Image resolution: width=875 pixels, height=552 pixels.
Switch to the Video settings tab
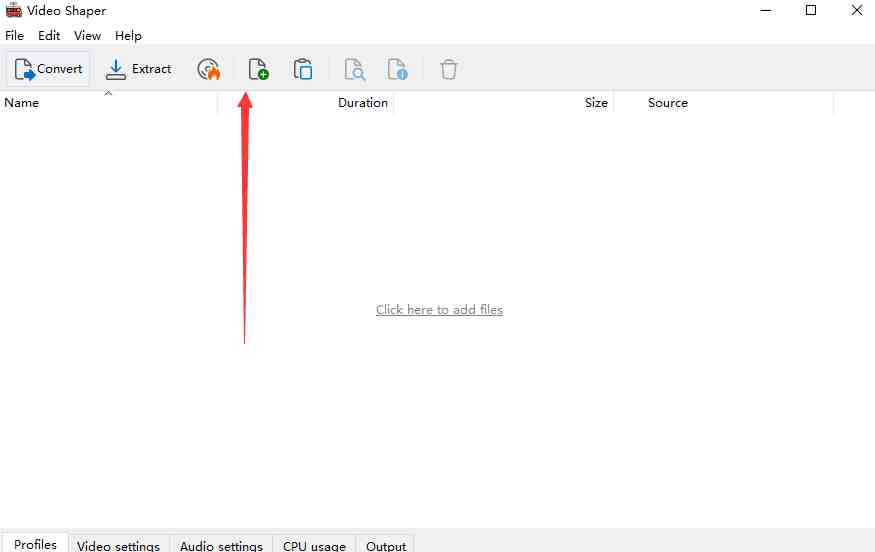pos(118,545)
